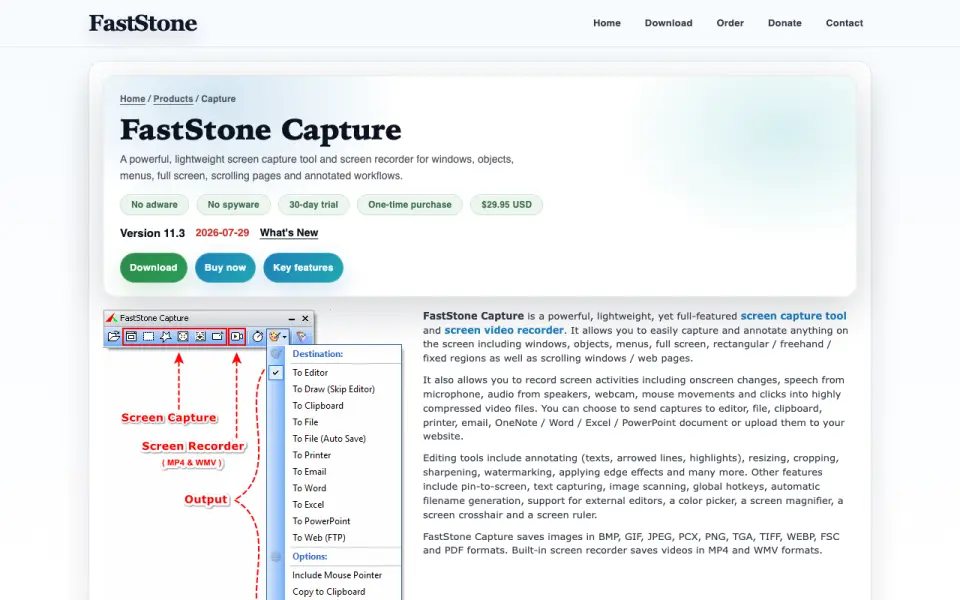Choose To Clipboard in the Destination menu
Screen dimensions: 960x600
pyautogui.click(x=334, y=405)
